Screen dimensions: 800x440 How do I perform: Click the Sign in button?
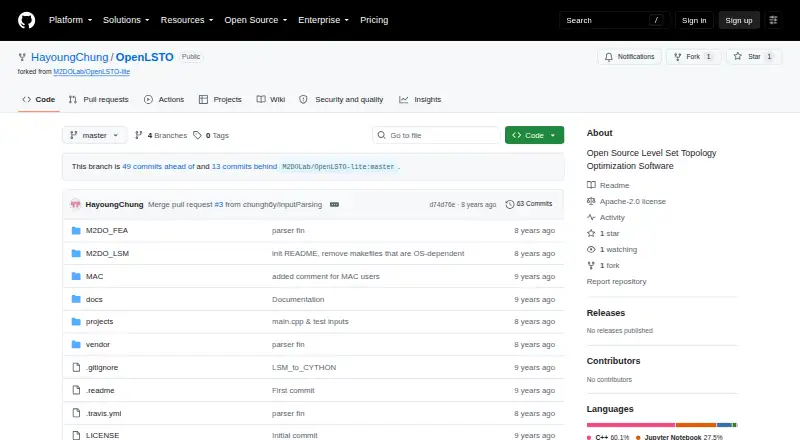point(694,20)
